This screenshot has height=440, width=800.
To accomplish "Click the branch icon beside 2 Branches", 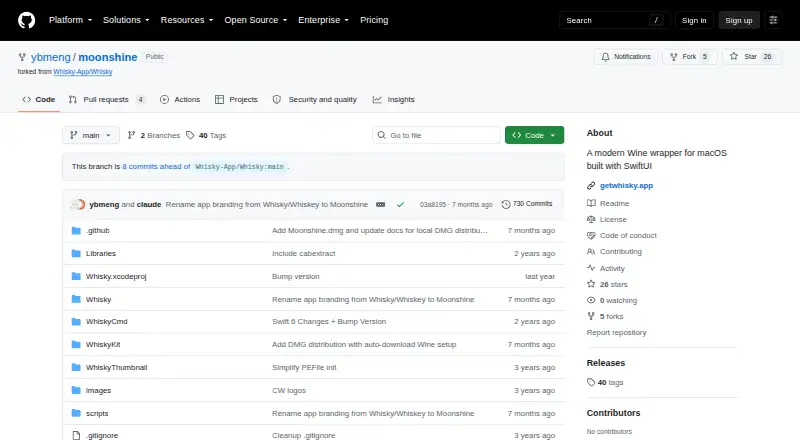I will pos(132,135).
